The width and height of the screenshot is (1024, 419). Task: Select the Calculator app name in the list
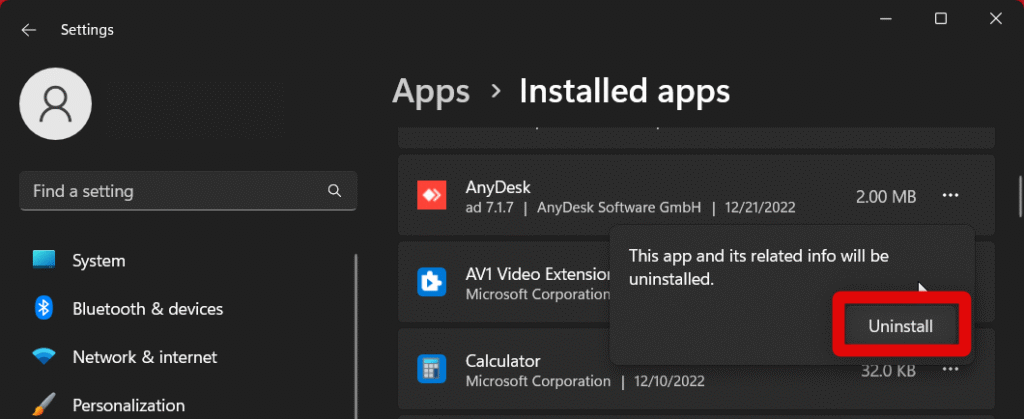pyautogui.click(x=503, y=361)
